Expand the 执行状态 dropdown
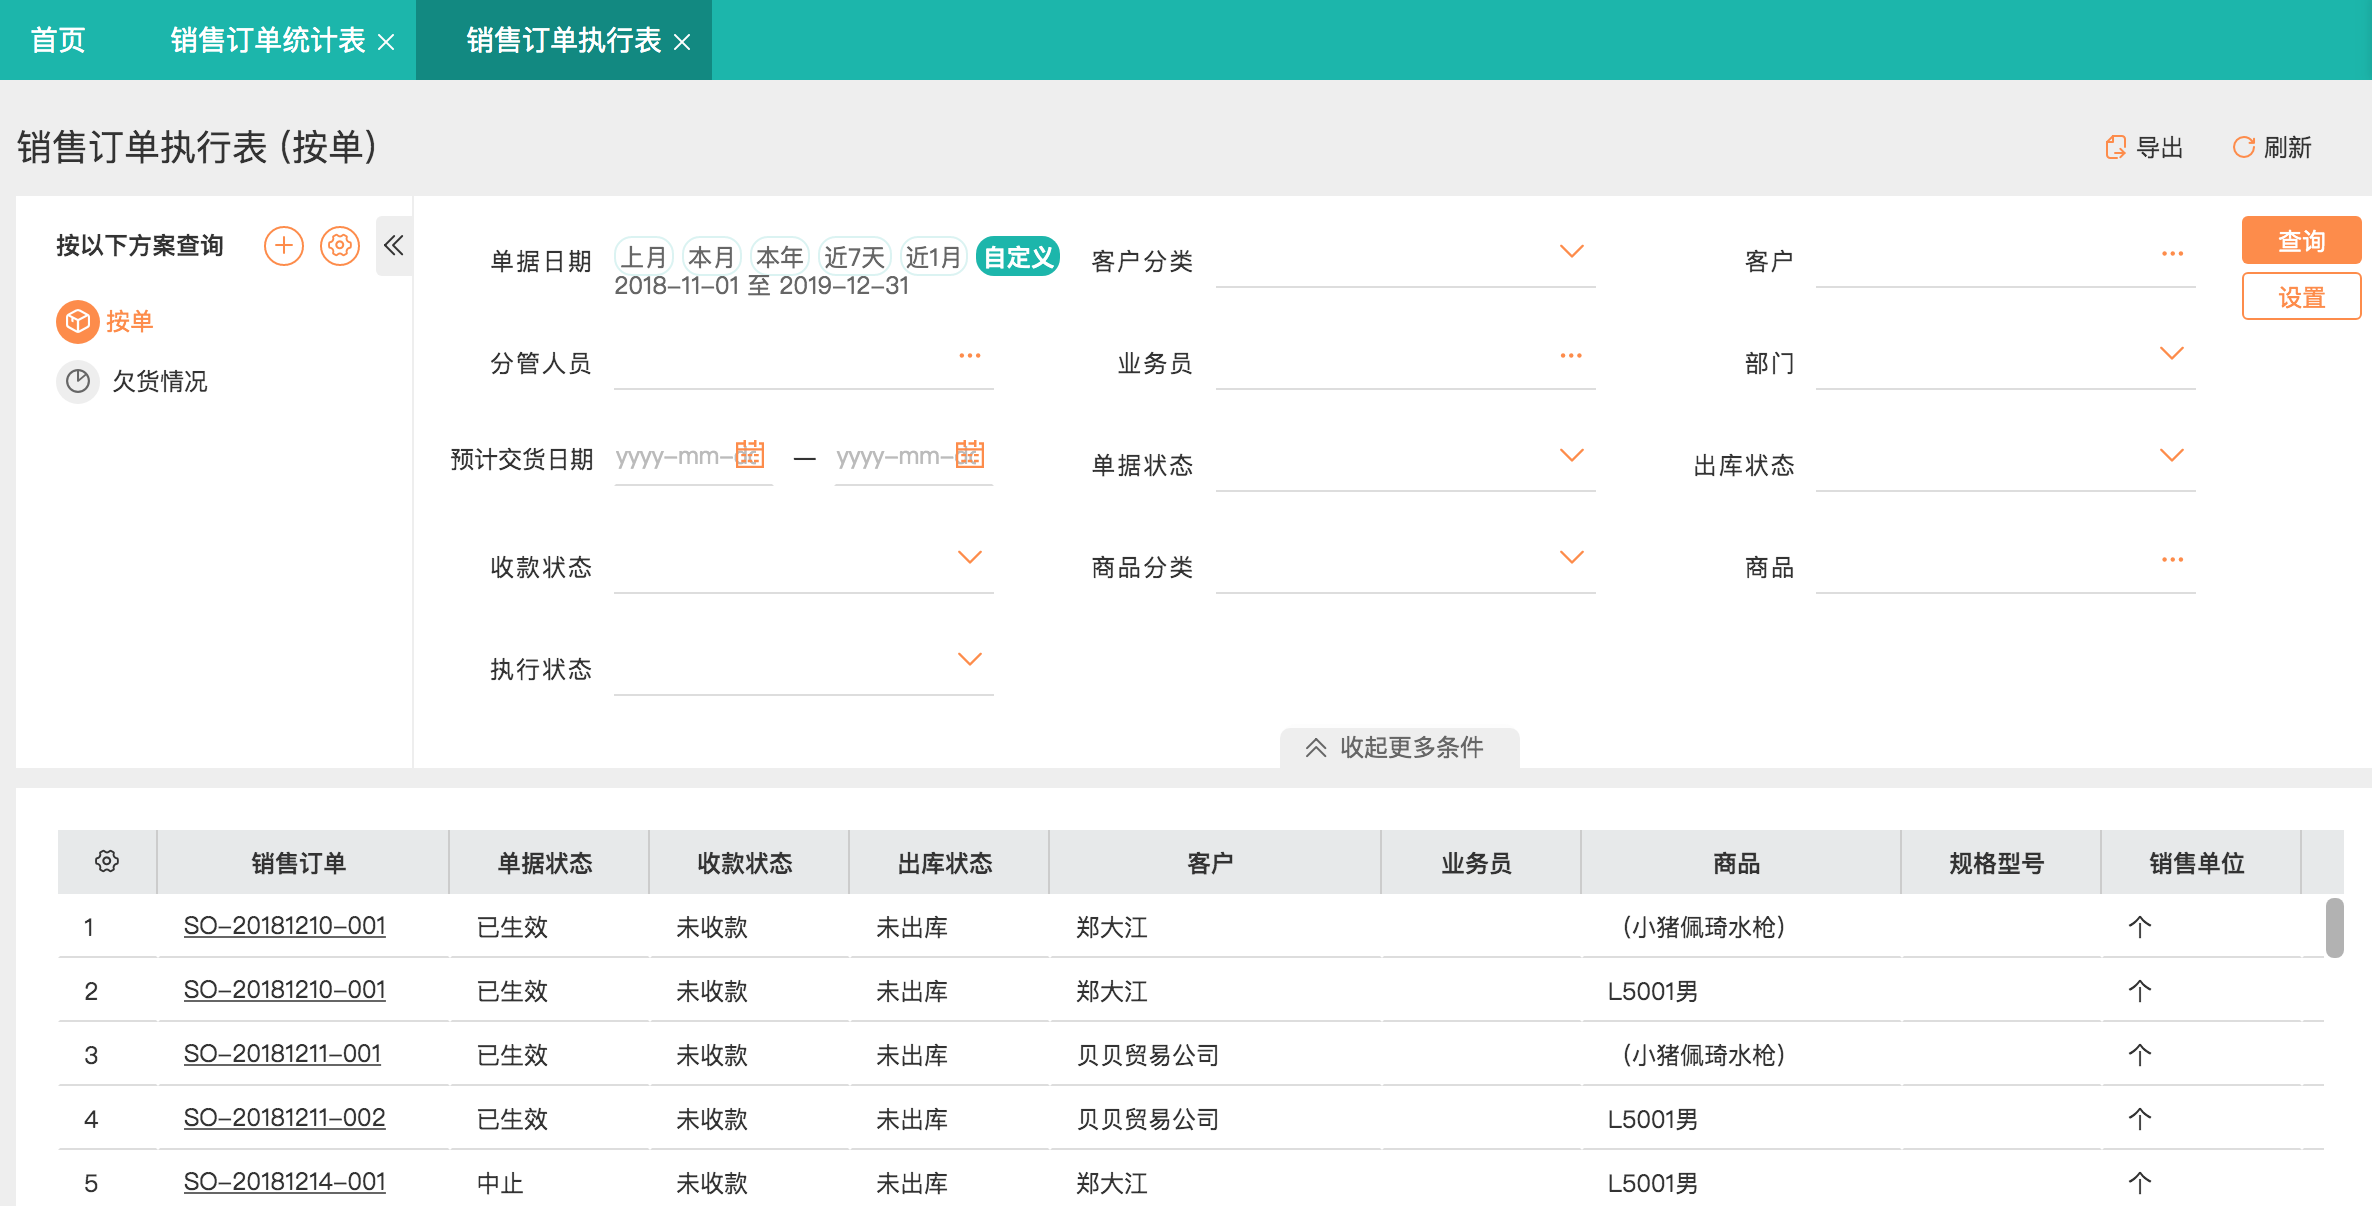Viewport: 2372px width, 1206px height. click(975, 665)
